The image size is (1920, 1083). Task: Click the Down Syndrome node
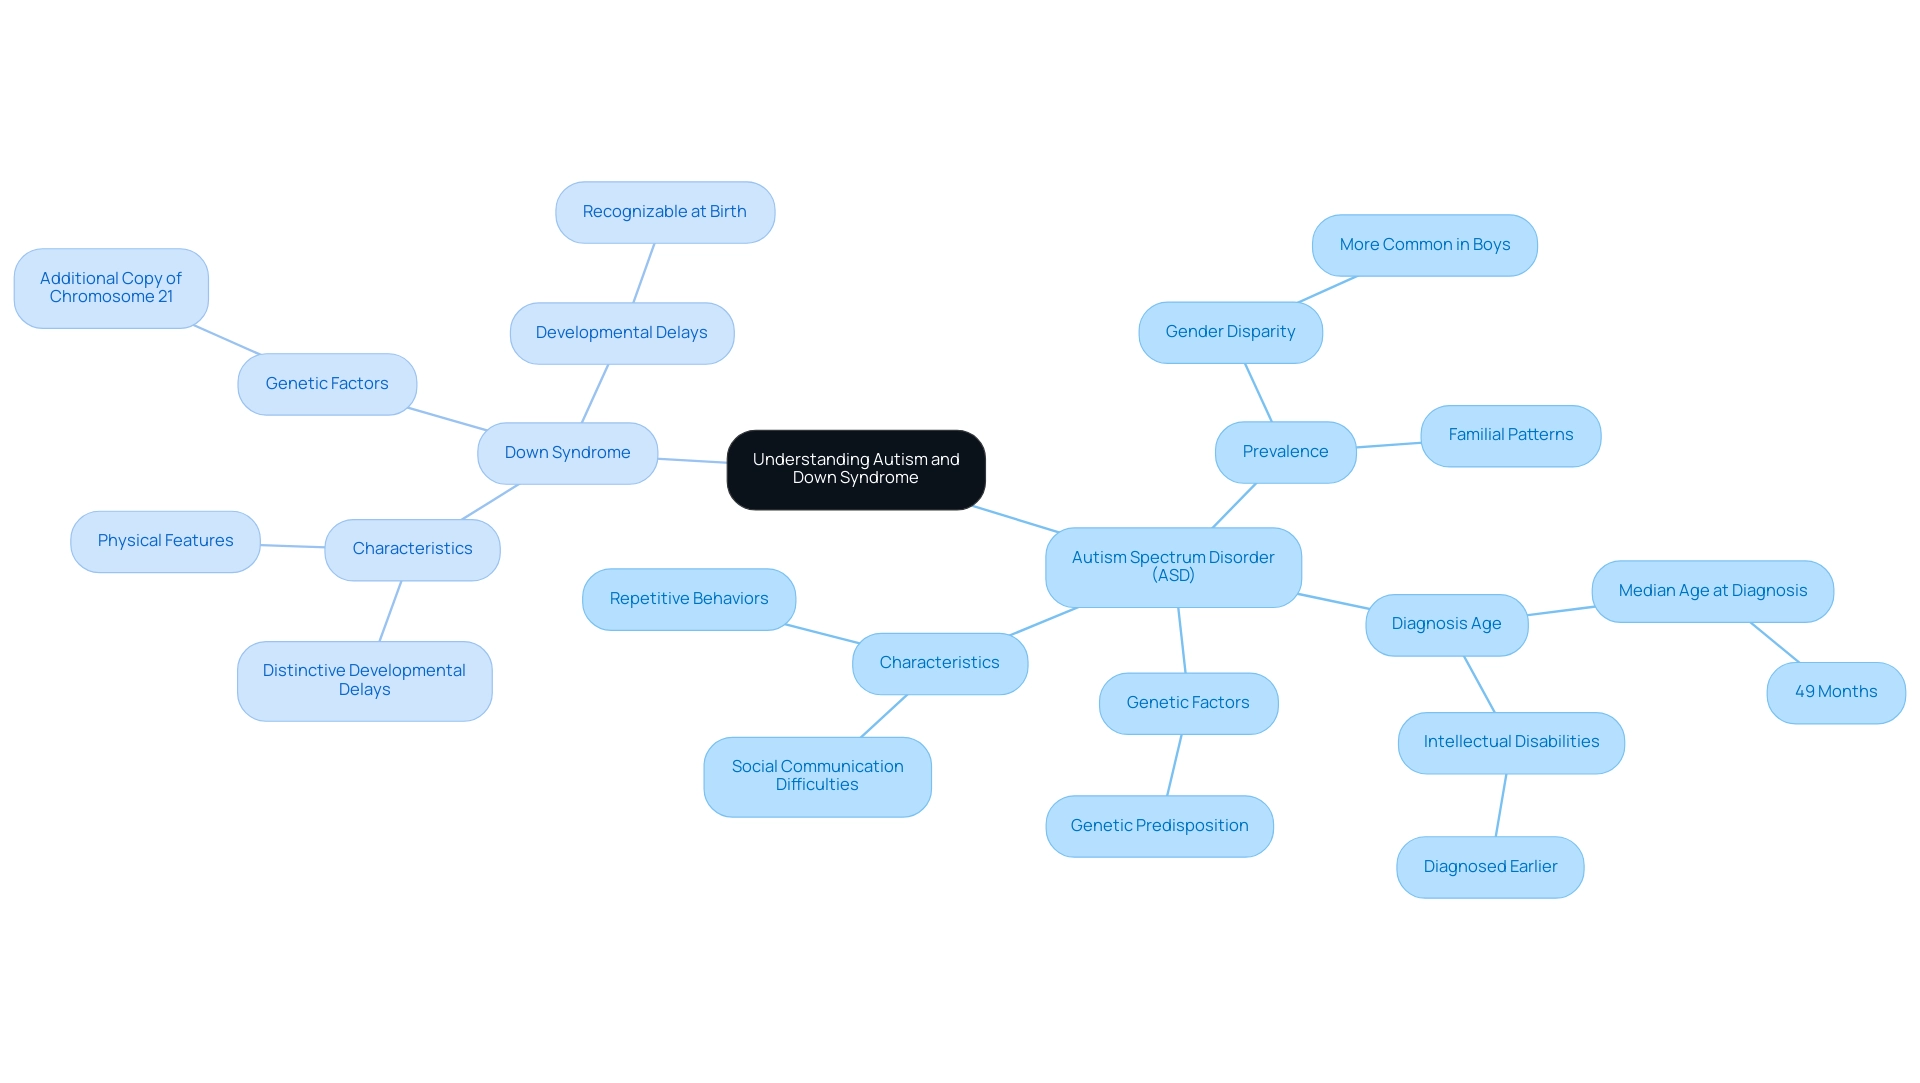pos(568,452)
